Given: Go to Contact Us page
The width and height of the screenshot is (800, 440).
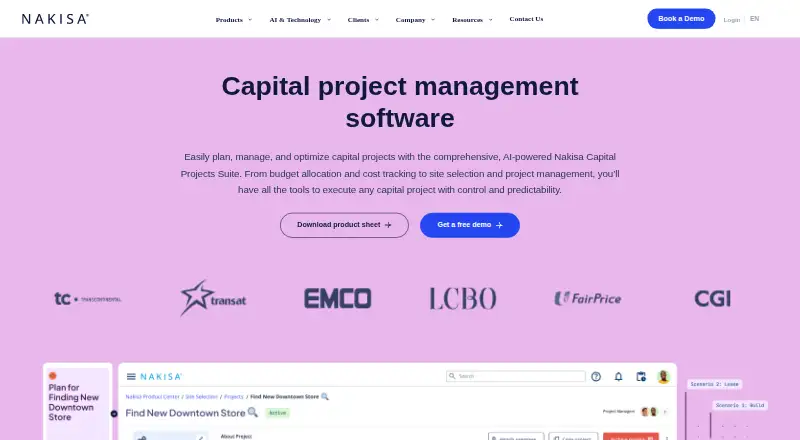Looking at the screenshot, I should pos(526,19).
